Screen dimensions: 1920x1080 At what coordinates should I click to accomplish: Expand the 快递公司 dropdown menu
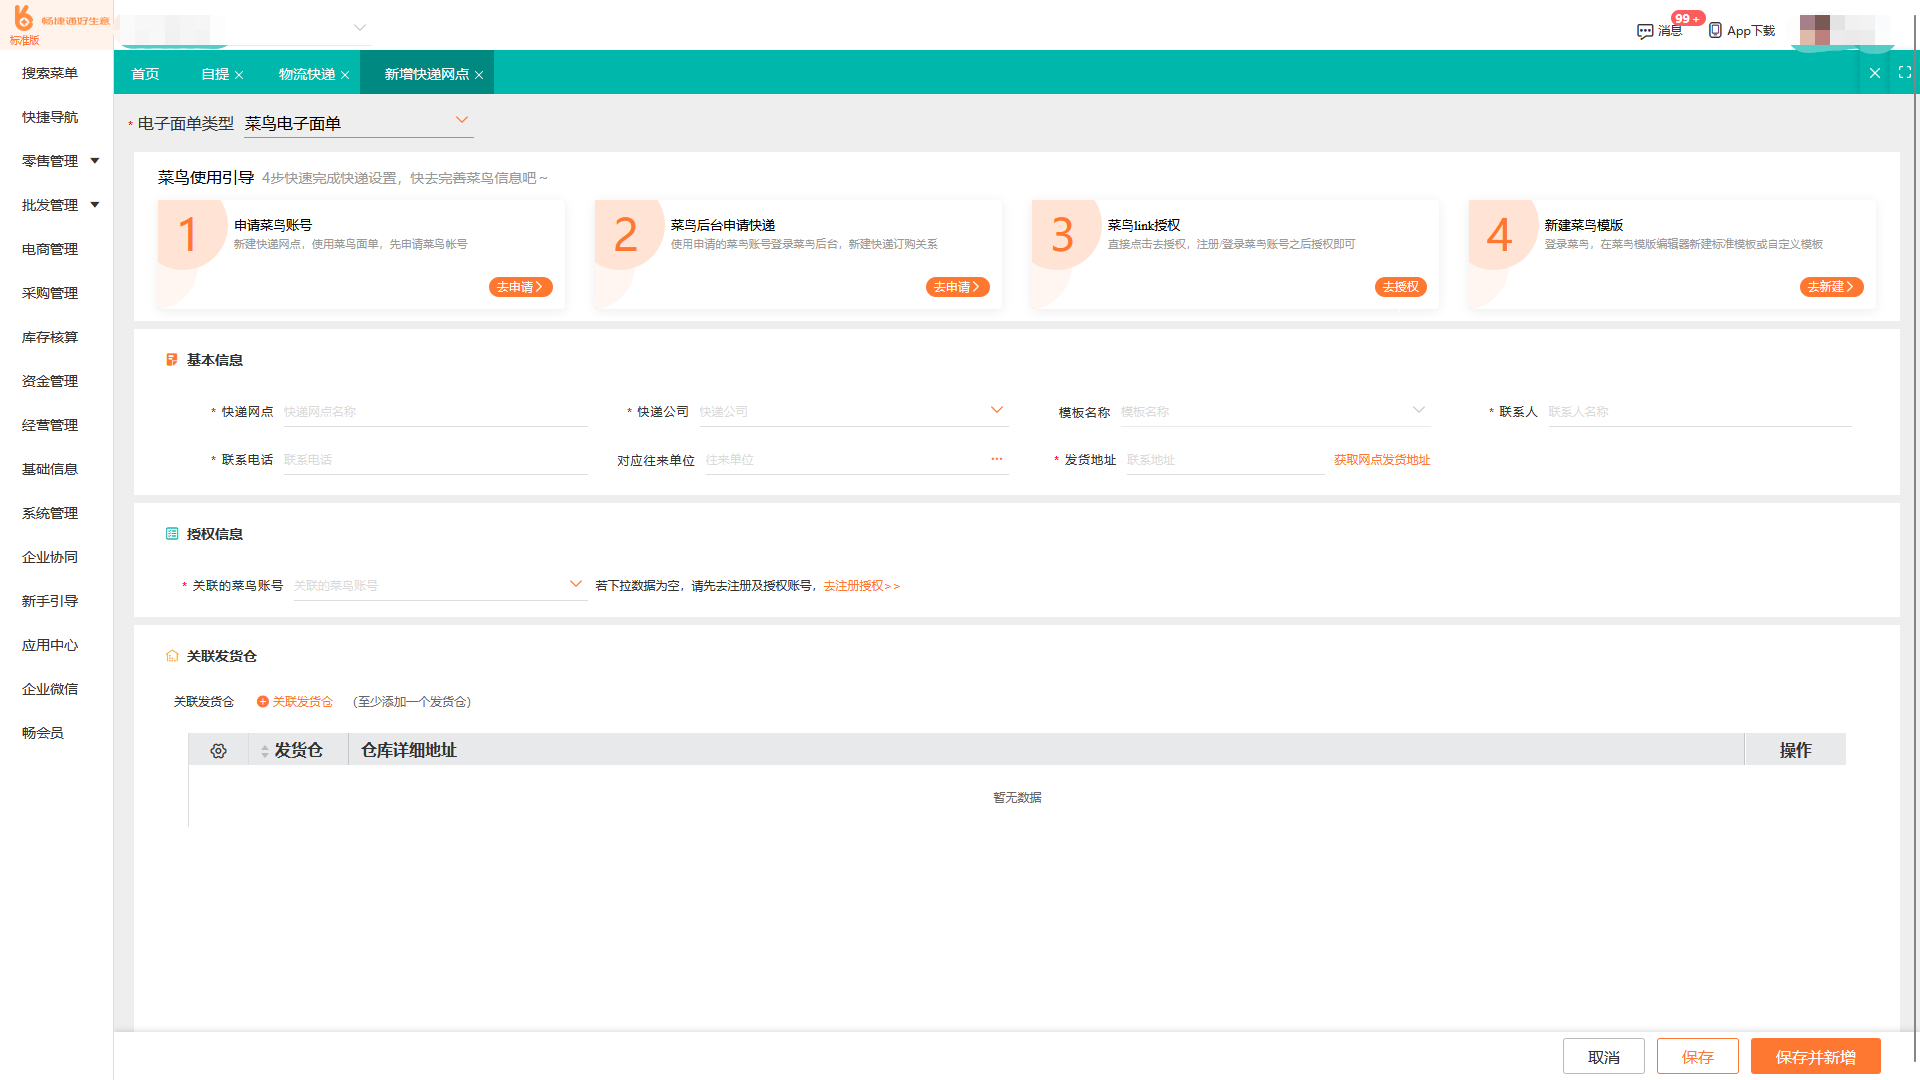(997, 410)
